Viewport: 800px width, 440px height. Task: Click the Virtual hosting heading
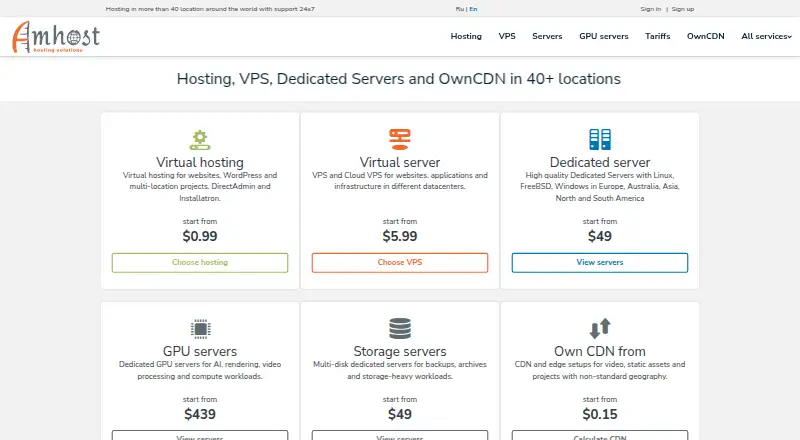point(200,162)
